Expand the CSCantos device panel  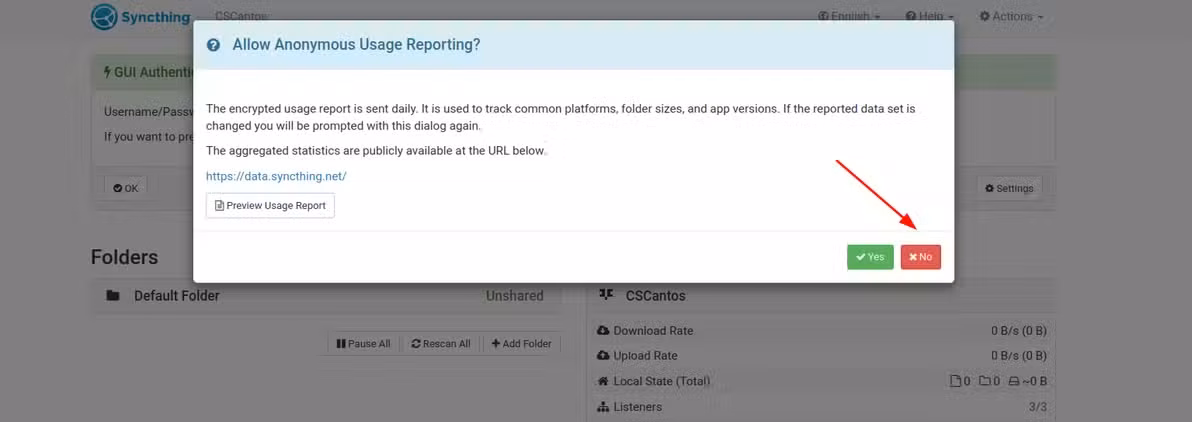tap(821, 295)
